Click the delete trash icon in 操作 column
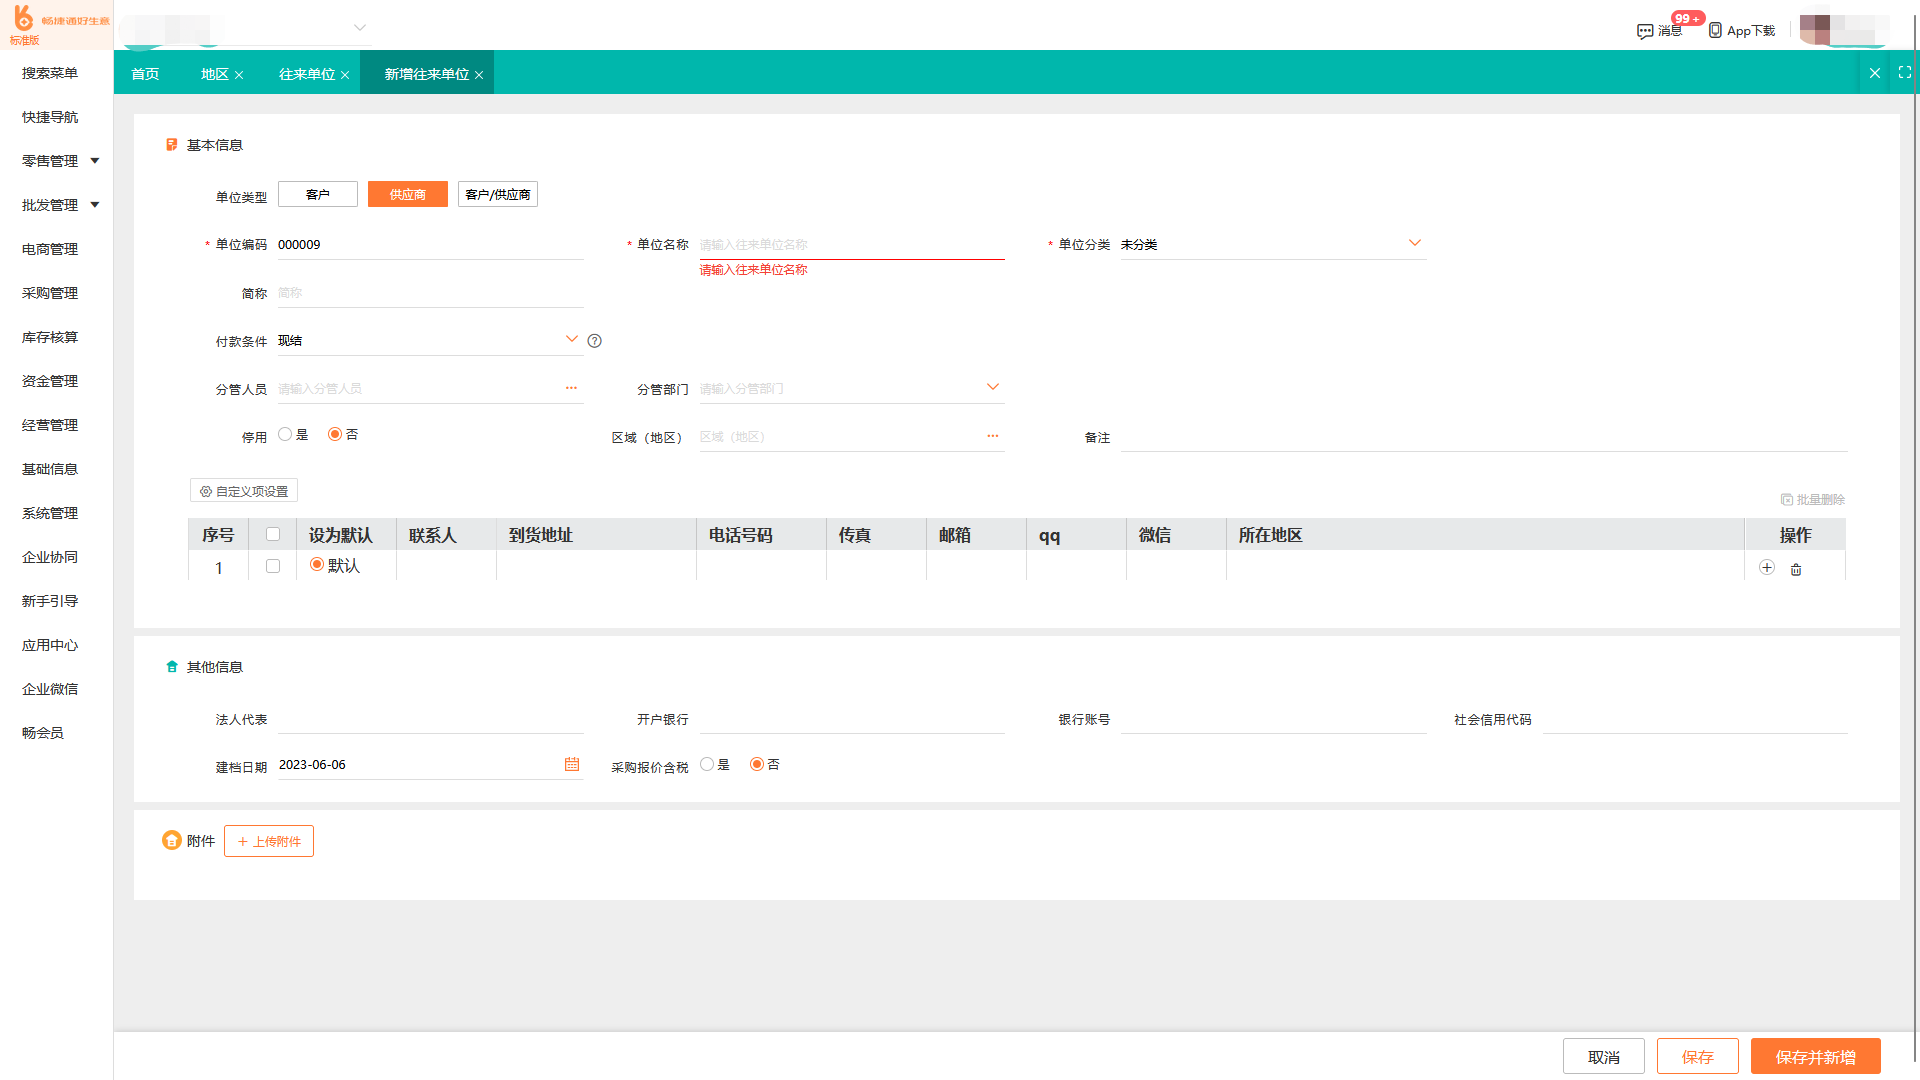 pos(1796,570)
